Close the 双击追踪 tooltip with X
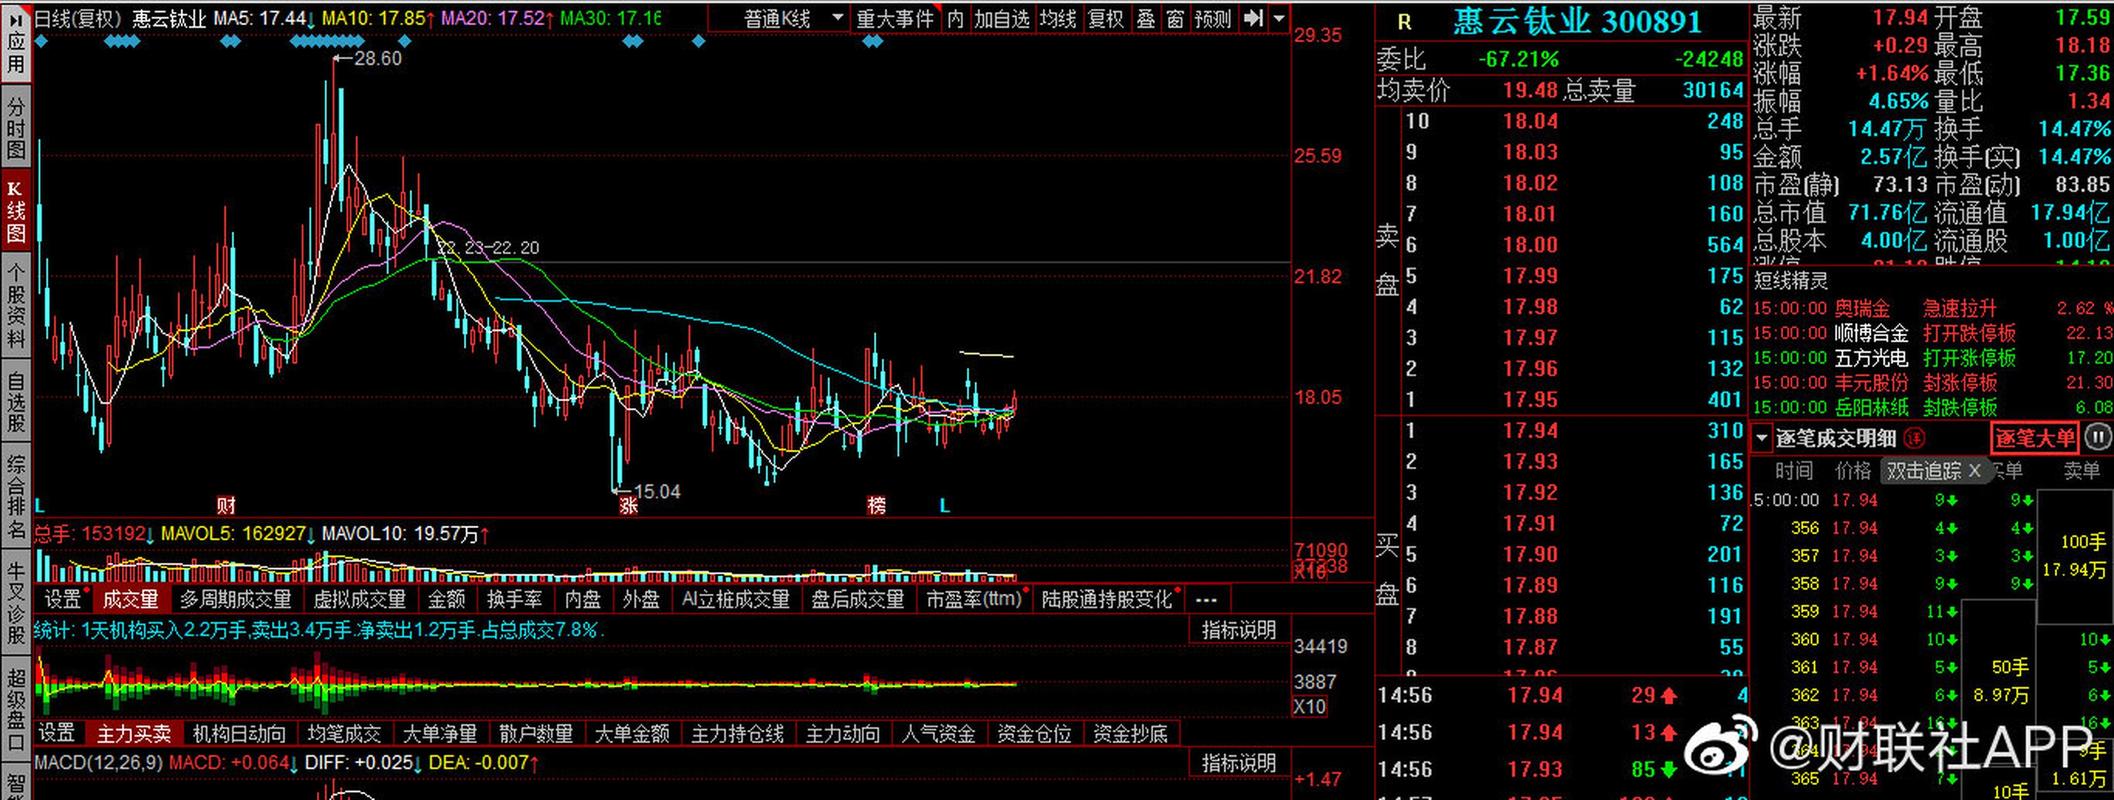Viewport: 2114px width, 800px height. [x=1974, y=470]
